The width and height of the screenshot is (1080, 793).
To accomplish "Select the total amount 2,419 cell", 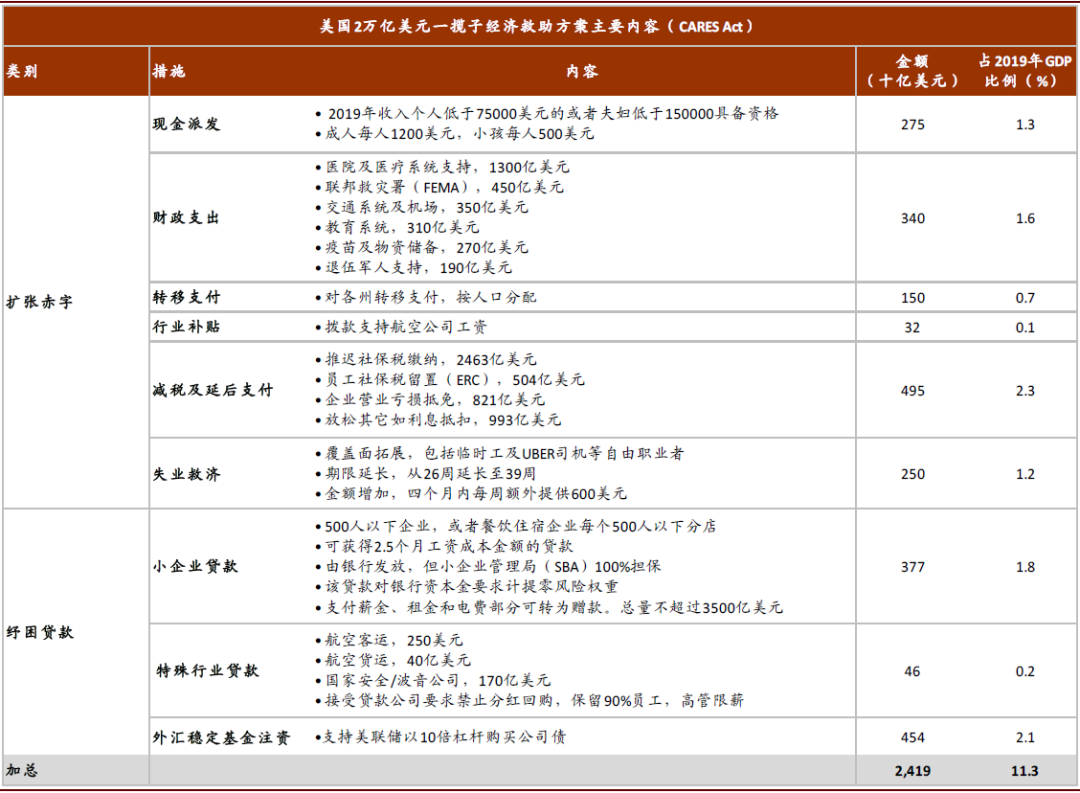I will (912, 770).
